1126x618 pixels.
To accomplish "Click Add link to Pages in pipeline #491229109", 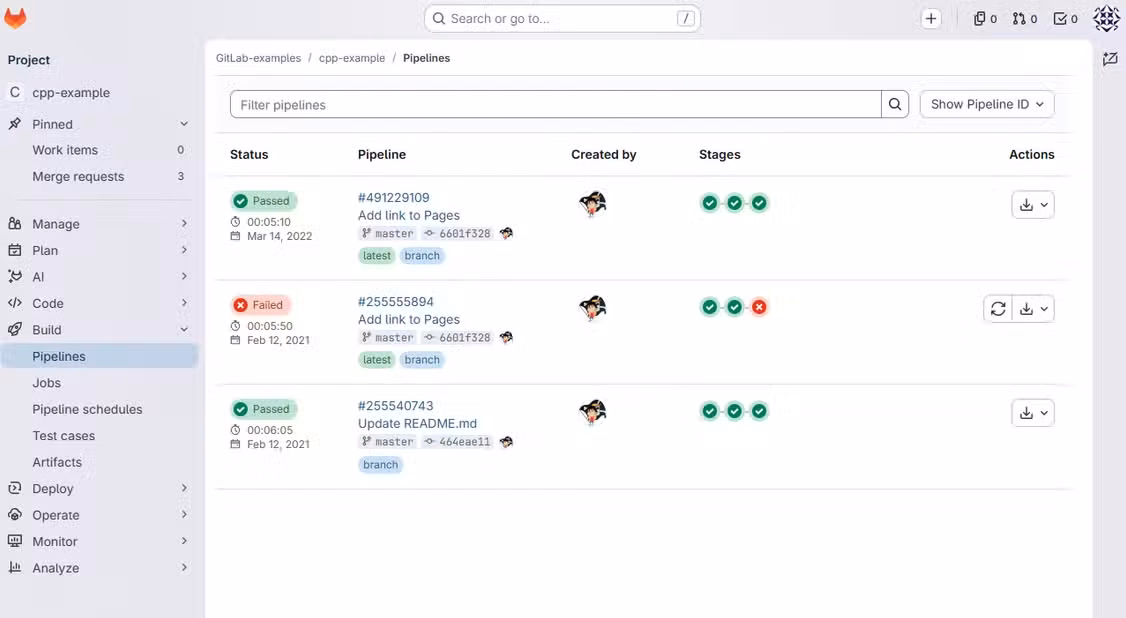I will coord(409,215).
